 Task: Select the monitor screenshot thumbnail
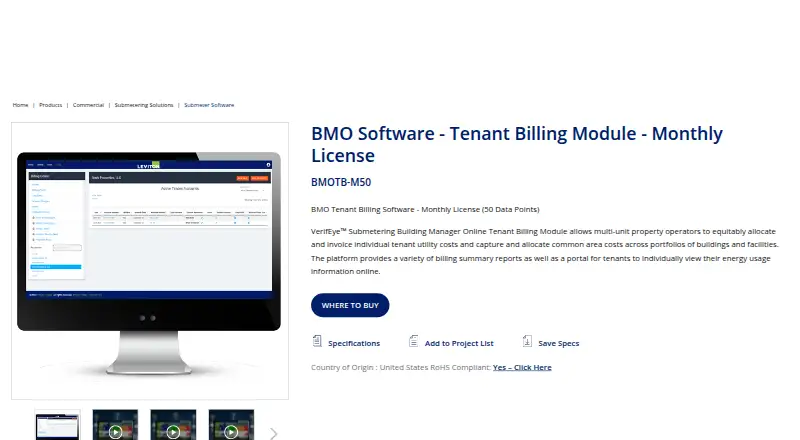point(58,425)
